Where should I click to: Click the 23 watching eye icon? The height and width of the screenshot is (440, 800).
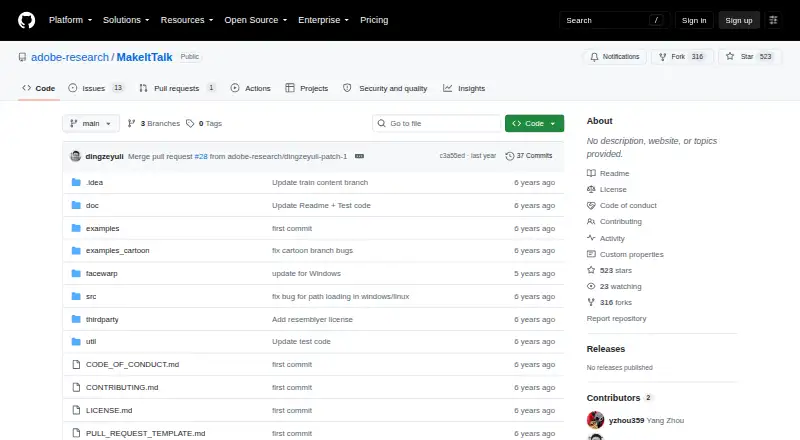(x=591, y=286)
